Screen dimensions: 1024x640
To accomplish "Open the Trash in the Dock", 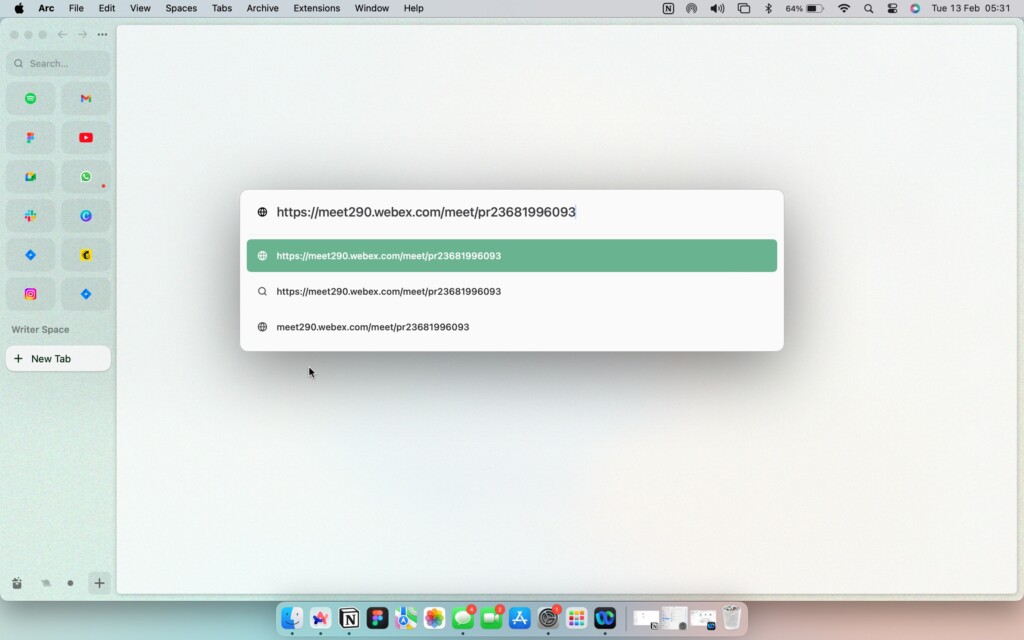I will tap(731, 617).
